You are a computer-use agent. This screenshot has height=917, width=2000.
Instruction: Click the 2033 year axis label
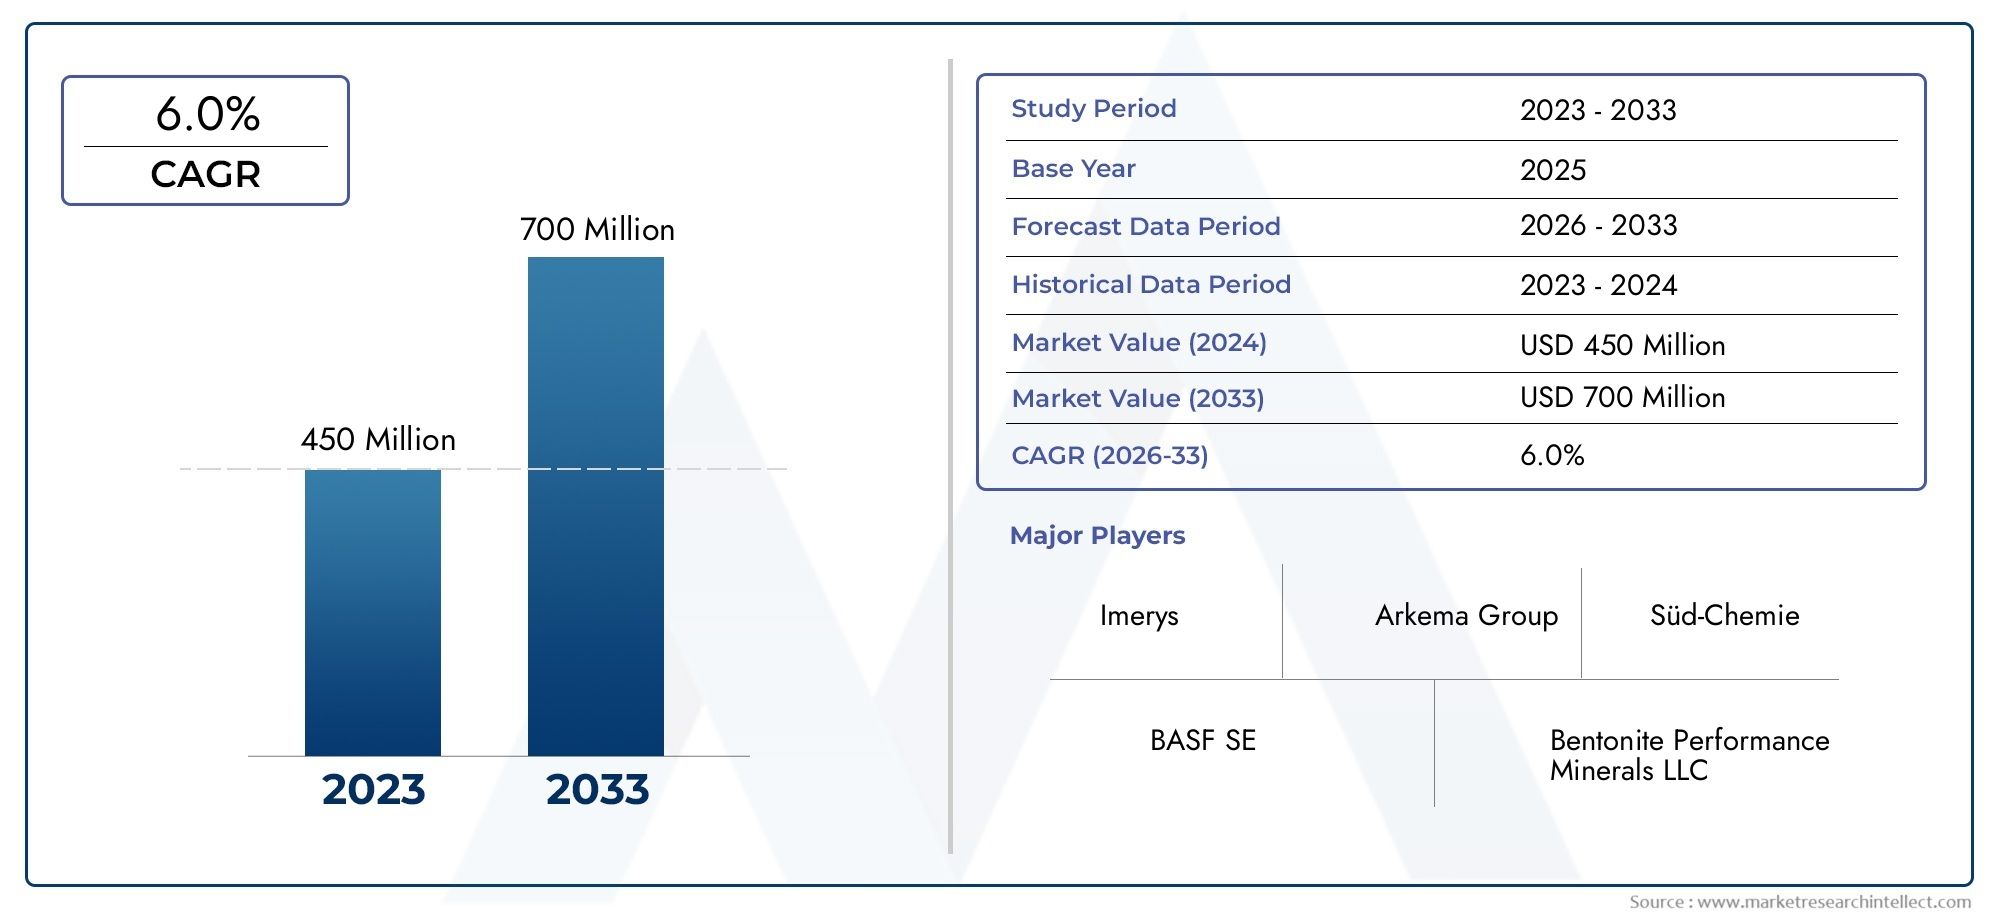597,789
